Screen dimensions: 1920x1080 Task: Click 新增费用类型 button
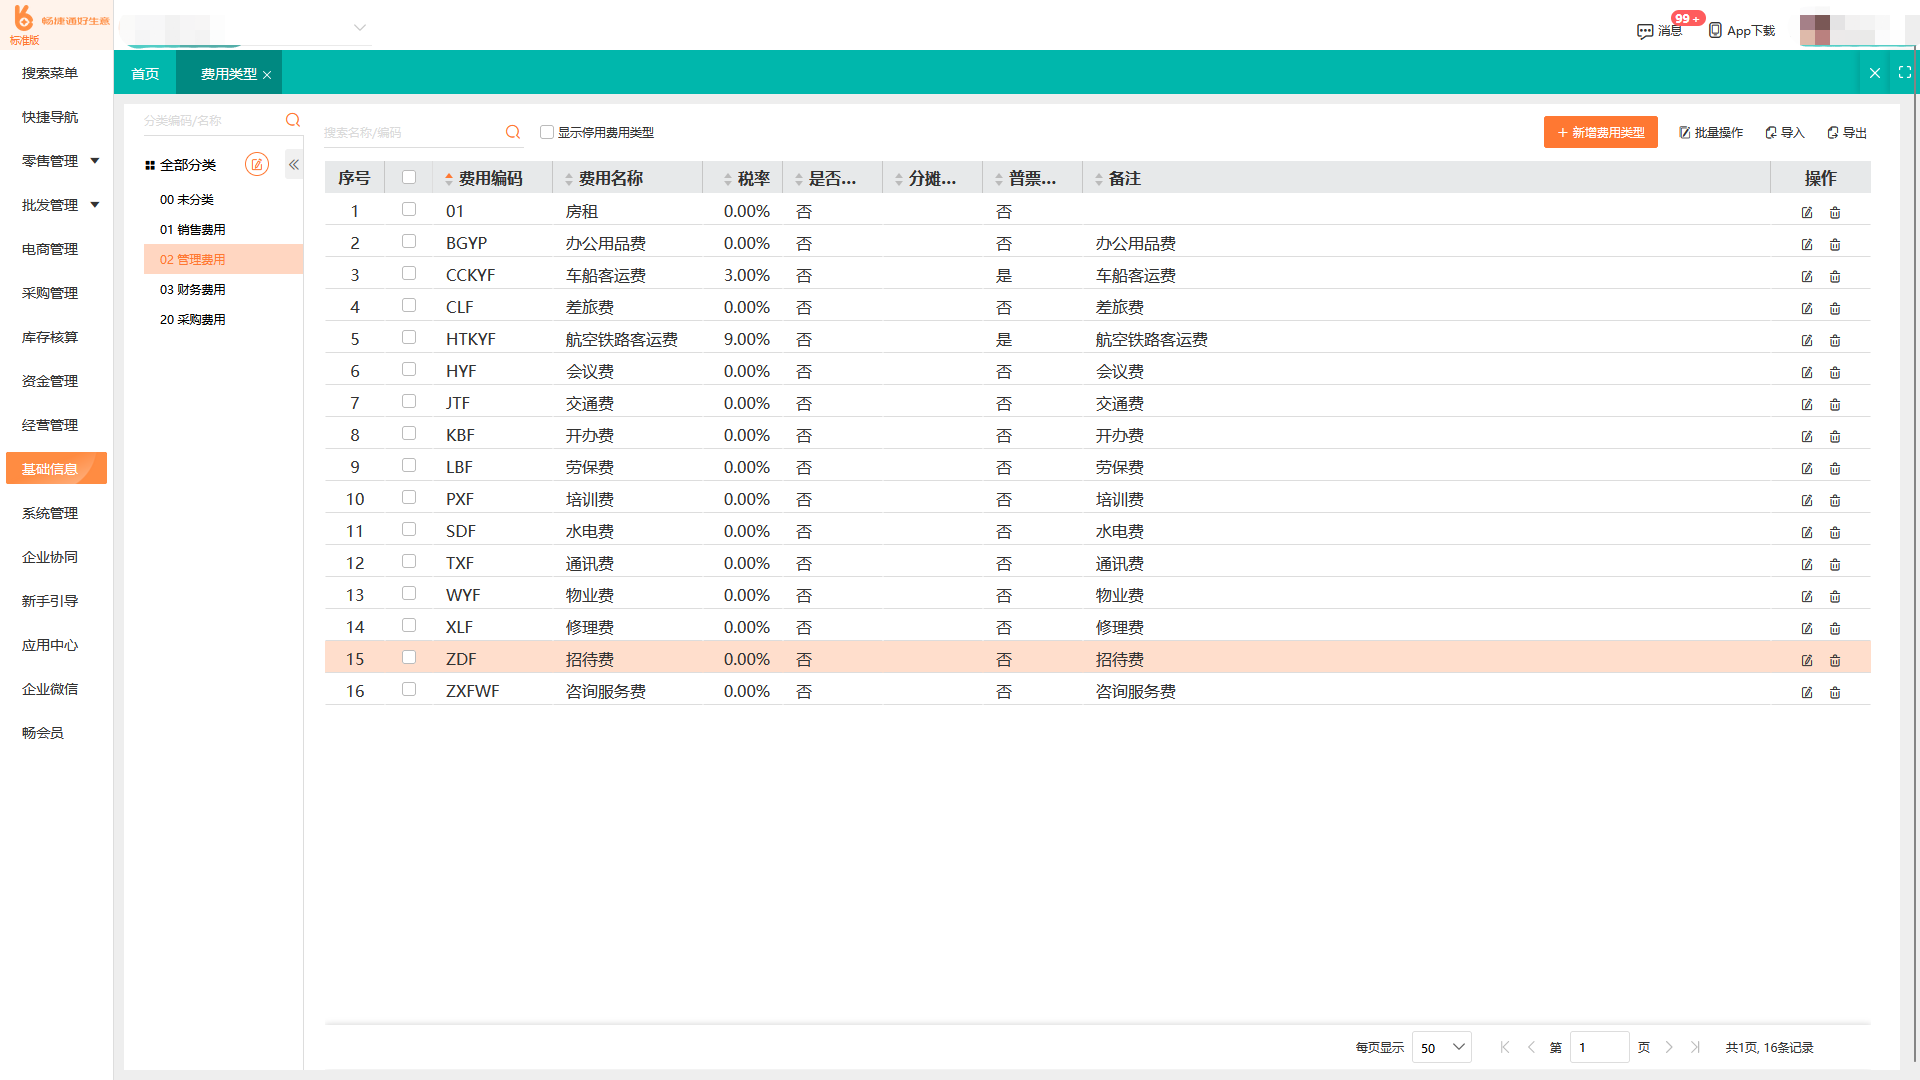(x=1600, y=131)
